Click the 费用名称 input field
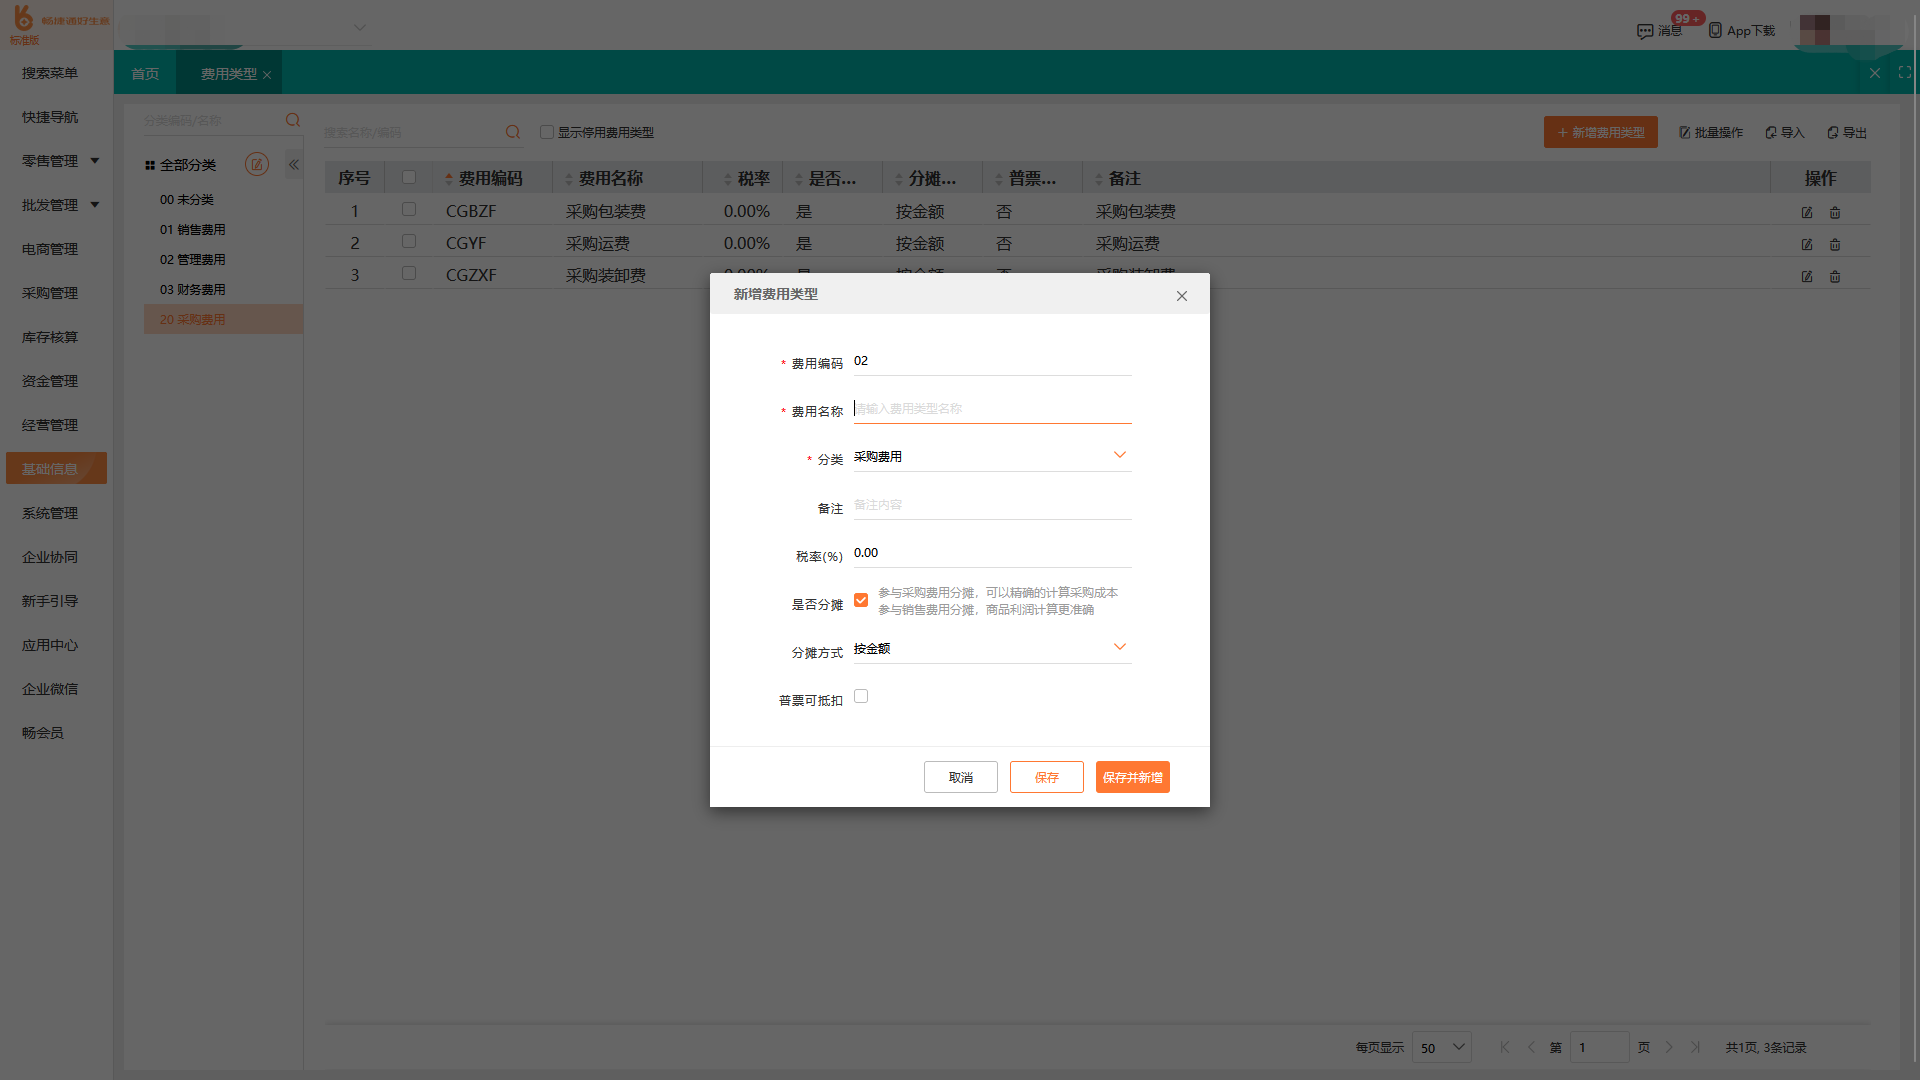1920x1080 pixels. (x=992, y=409)
